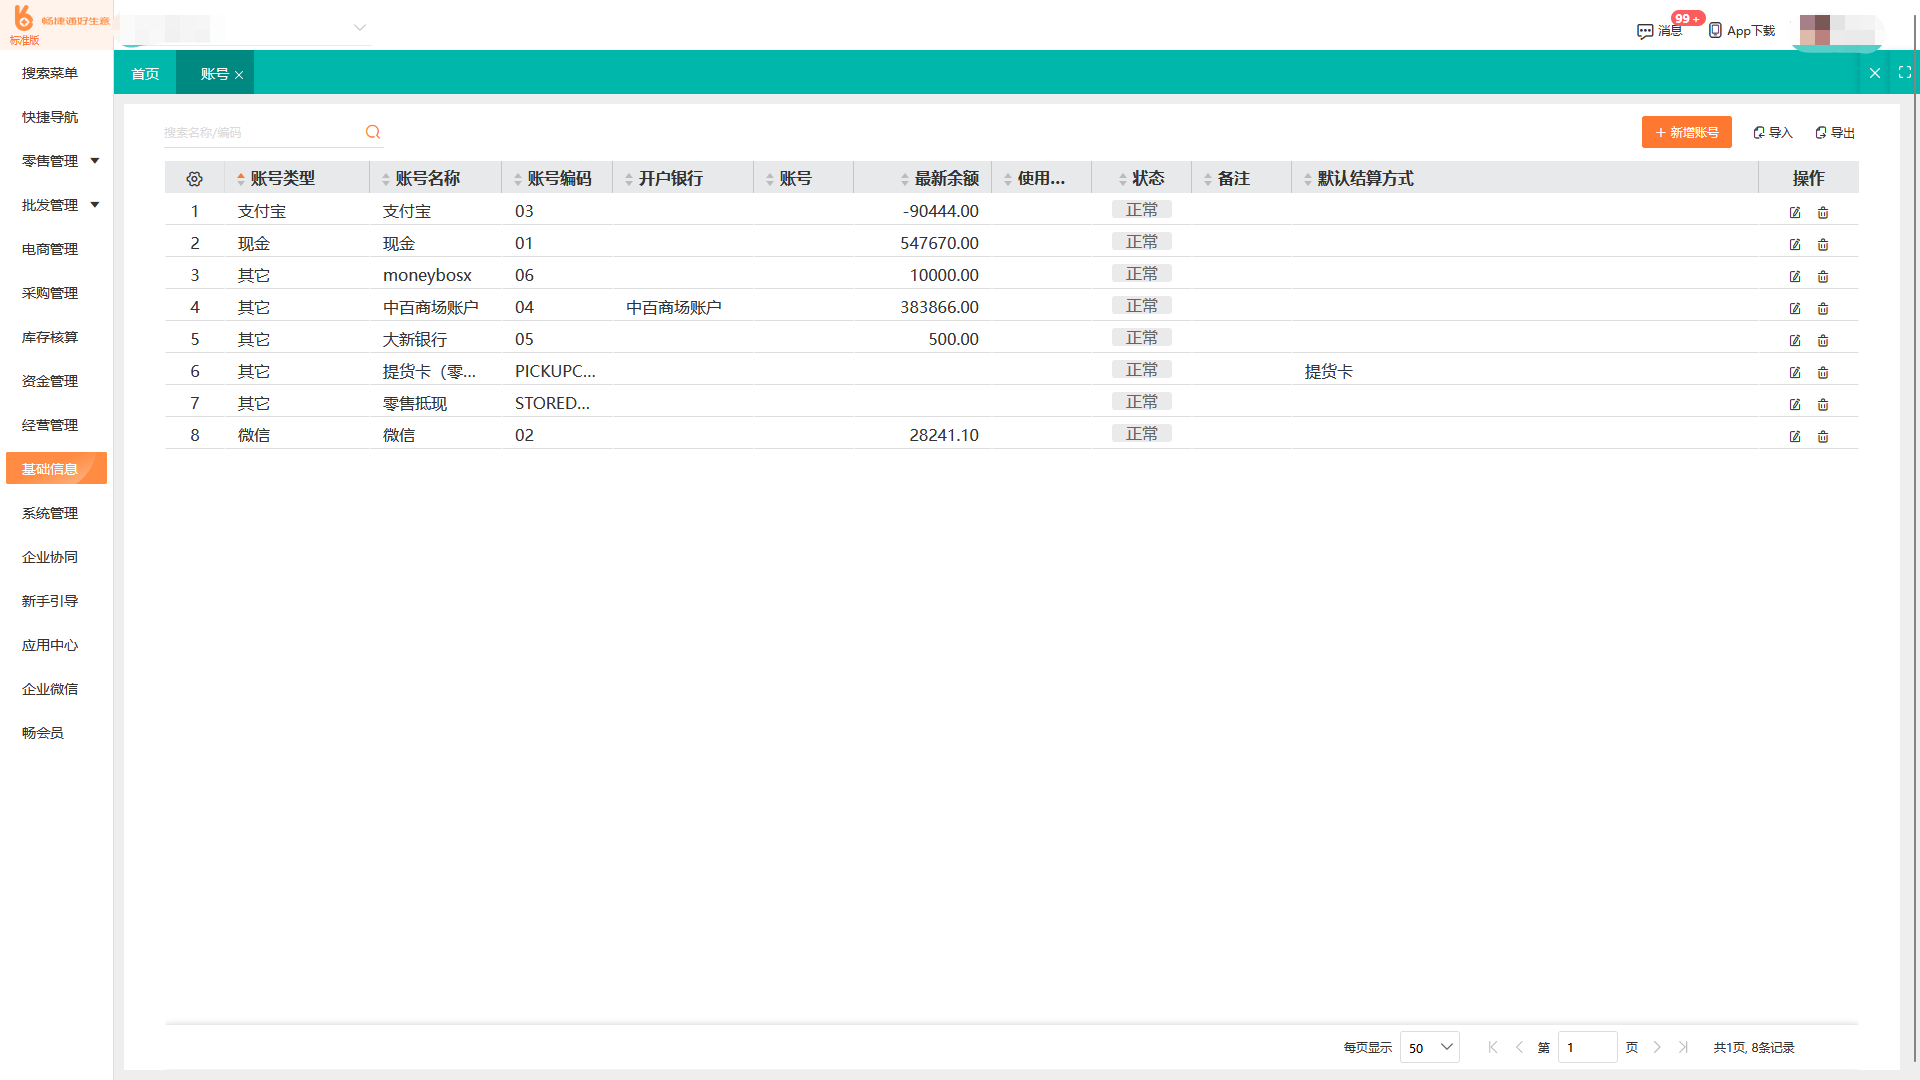Click the edit icon for moneybosx account
Image resolution: width=1920 pixels, height=1080 pixels.
[x=1795, y=274]
